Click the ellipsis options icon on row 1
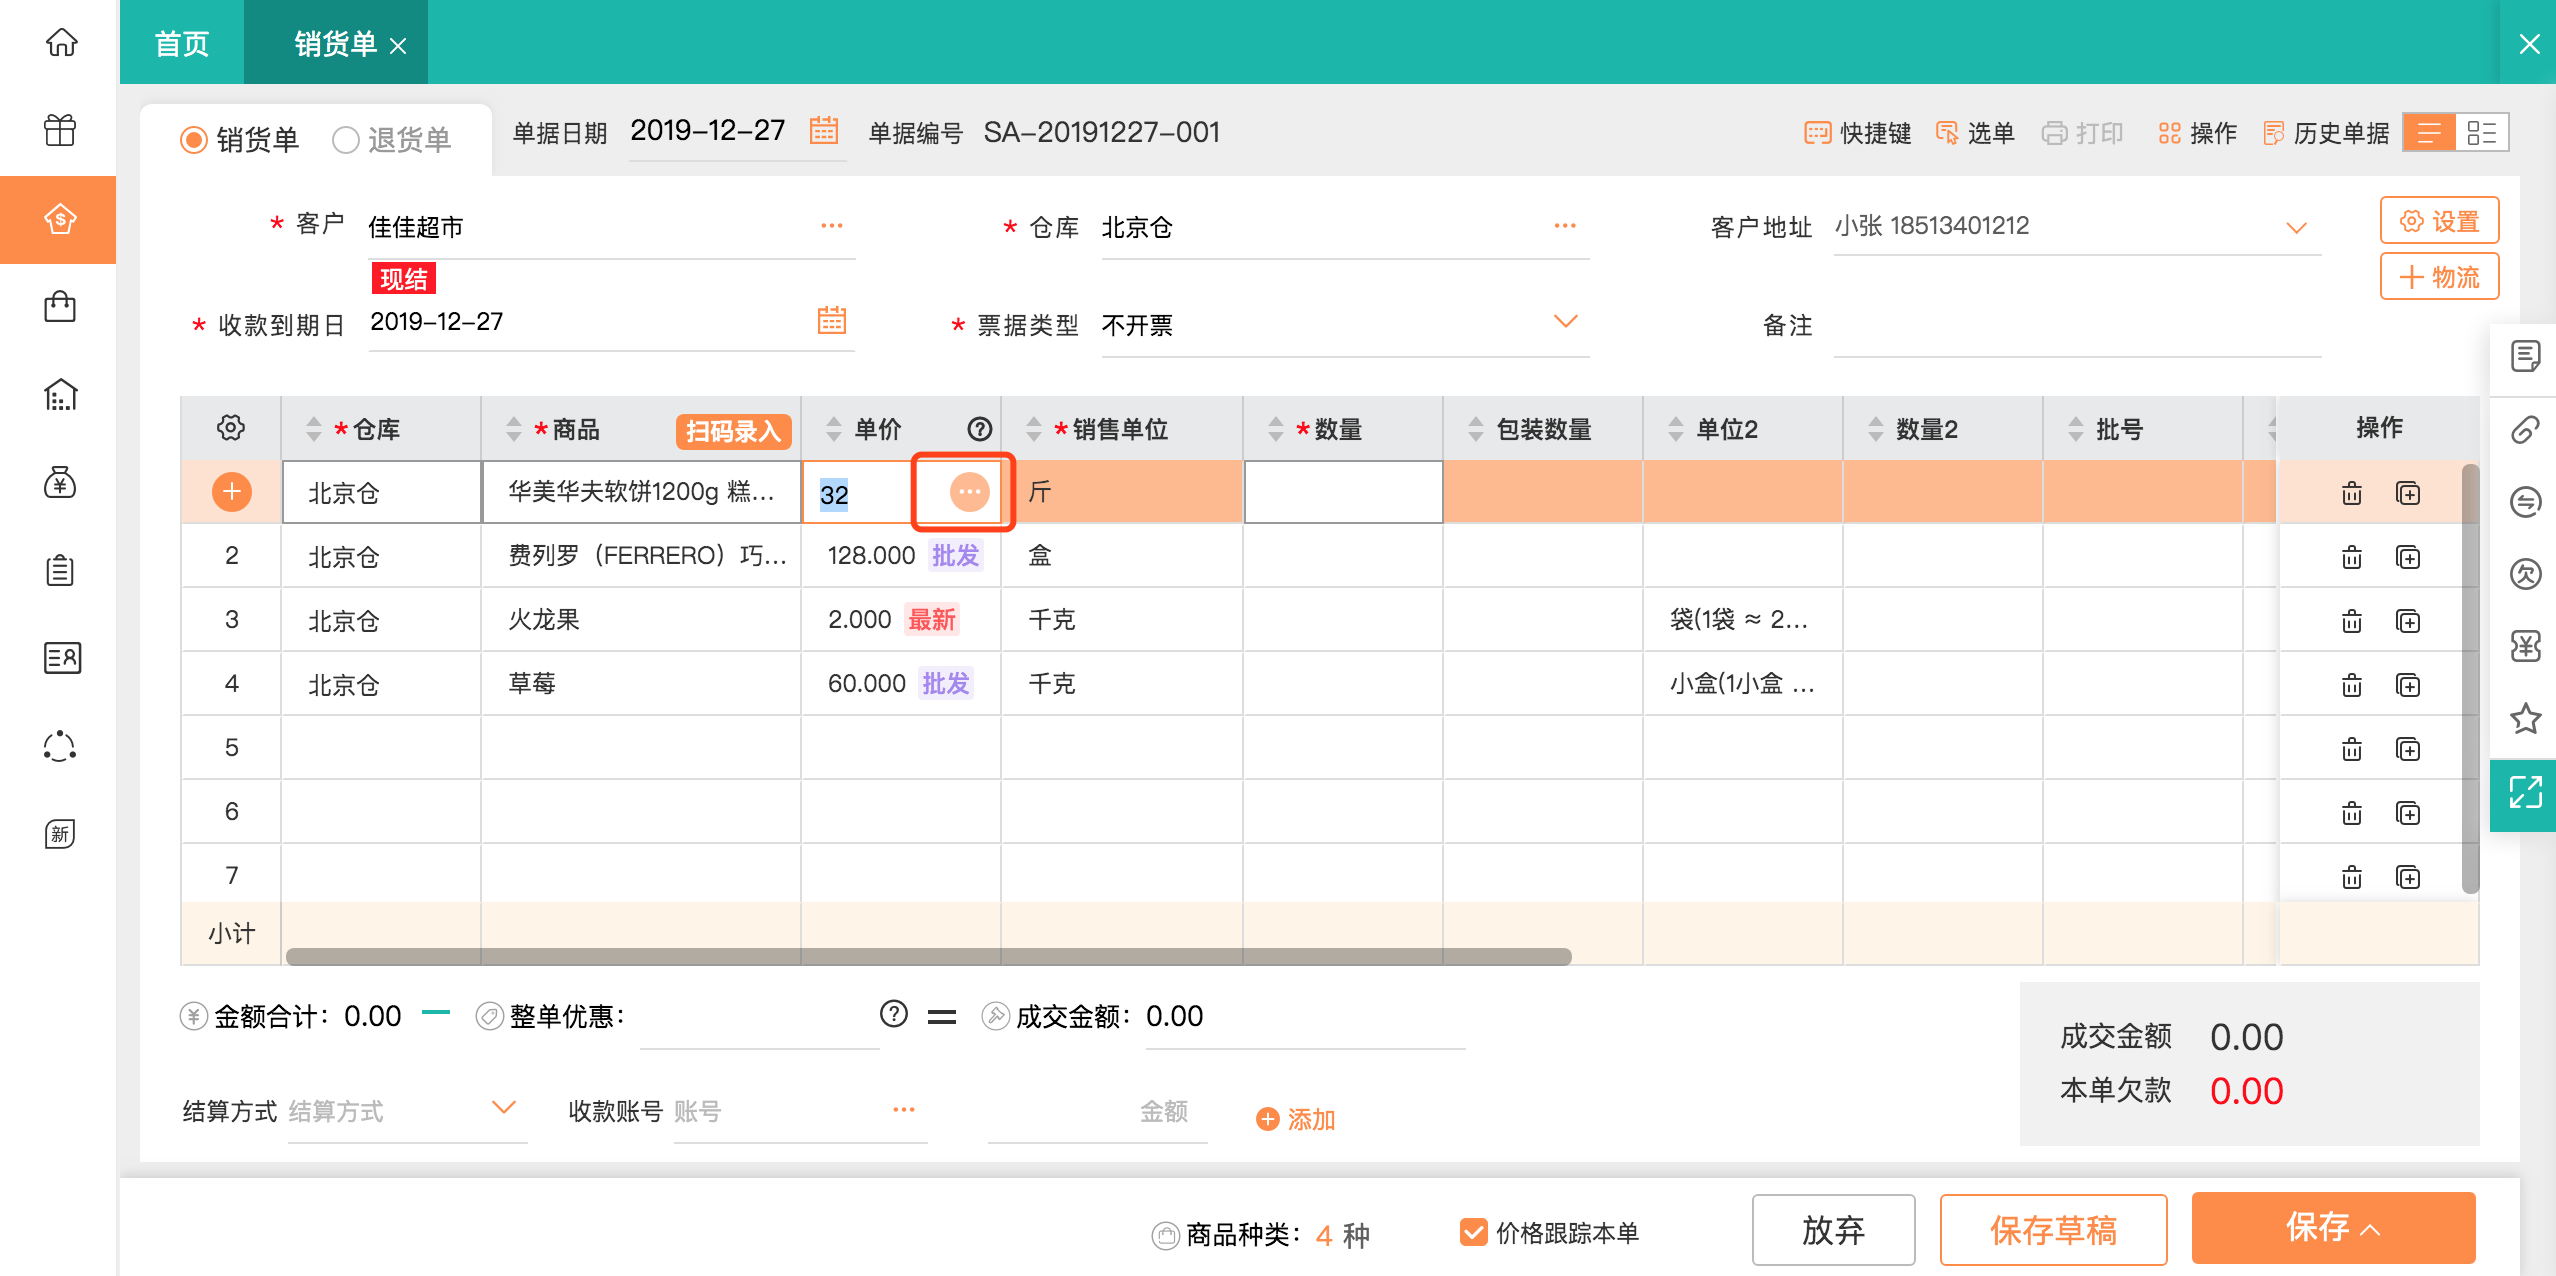Viewport: 2556px width, 1276px height. pos(963,492)
